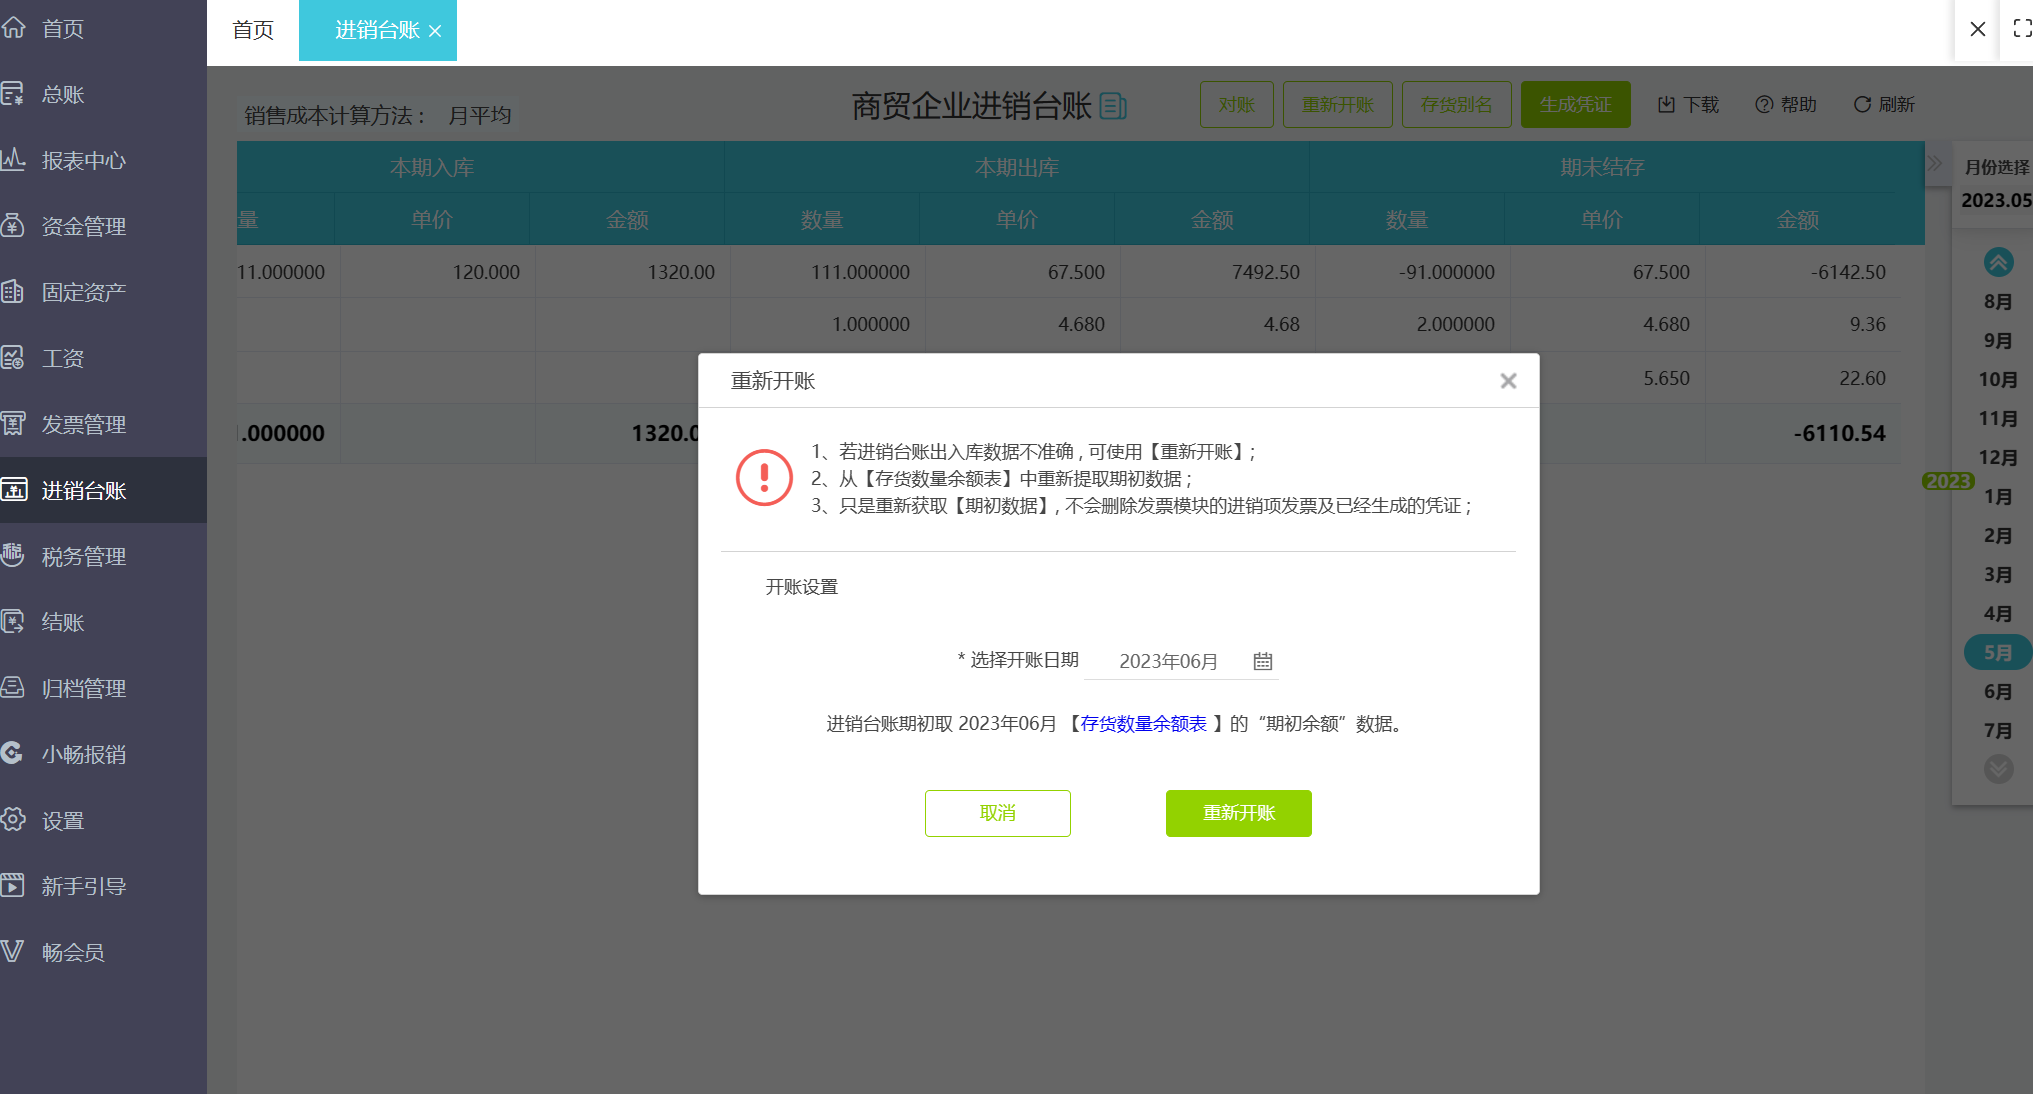Click the 生成凭证 icon button
The height and width of the screenshot is (1094, 2033).
click(x=1578, y=104)
